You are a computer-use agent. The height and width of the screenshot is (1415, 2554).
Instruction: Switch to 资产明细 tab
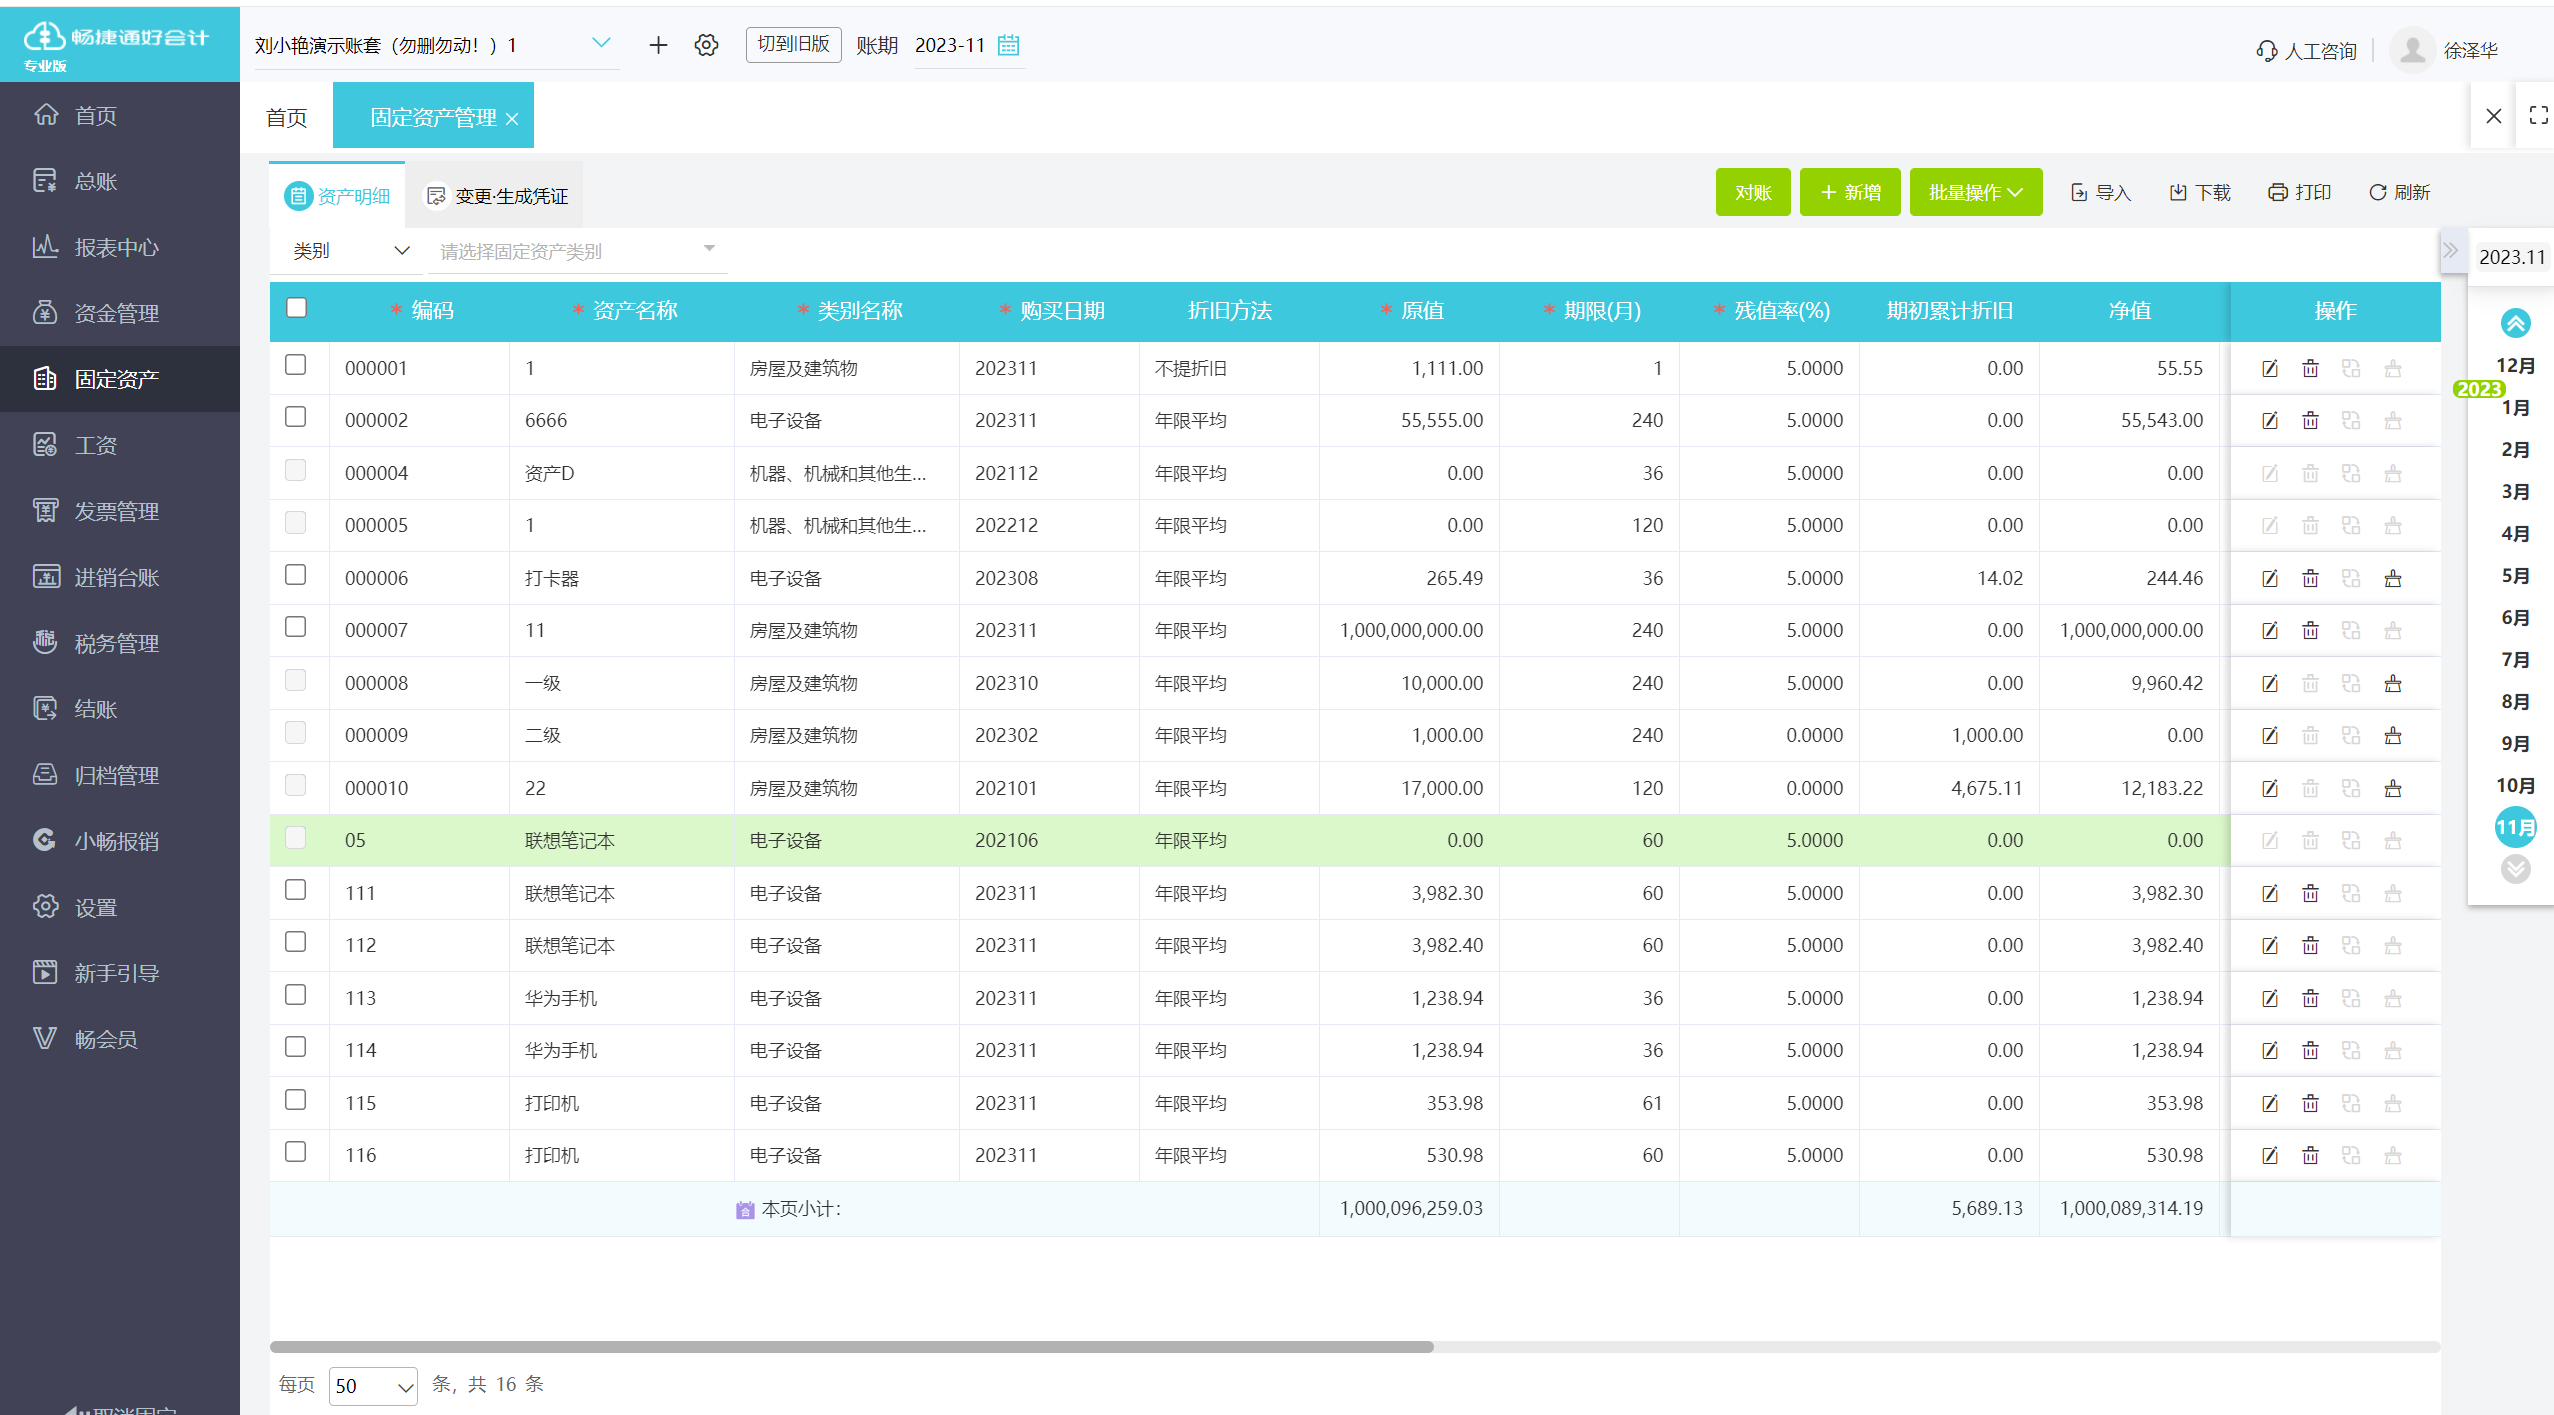(341, 195)
